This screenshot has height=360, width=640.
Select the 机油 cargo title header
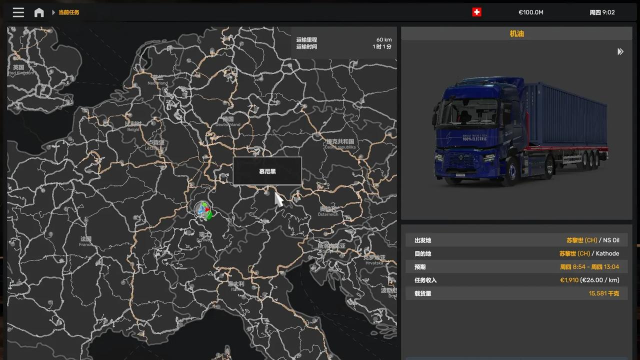coord(516,34)
